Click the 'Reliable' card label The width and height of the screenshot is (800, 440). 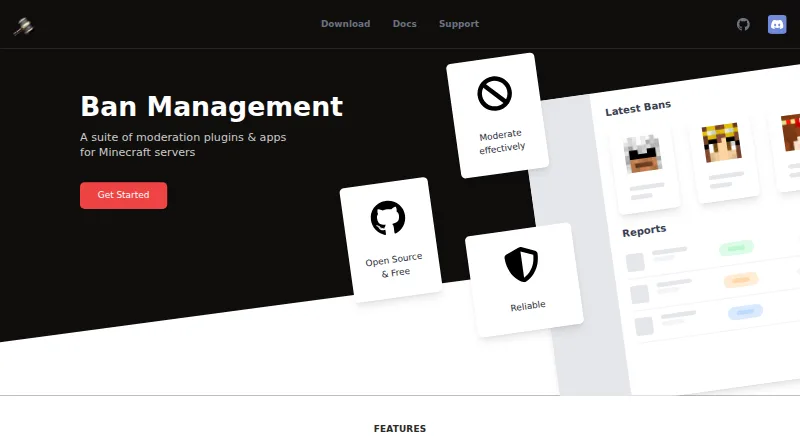[528, 306]
